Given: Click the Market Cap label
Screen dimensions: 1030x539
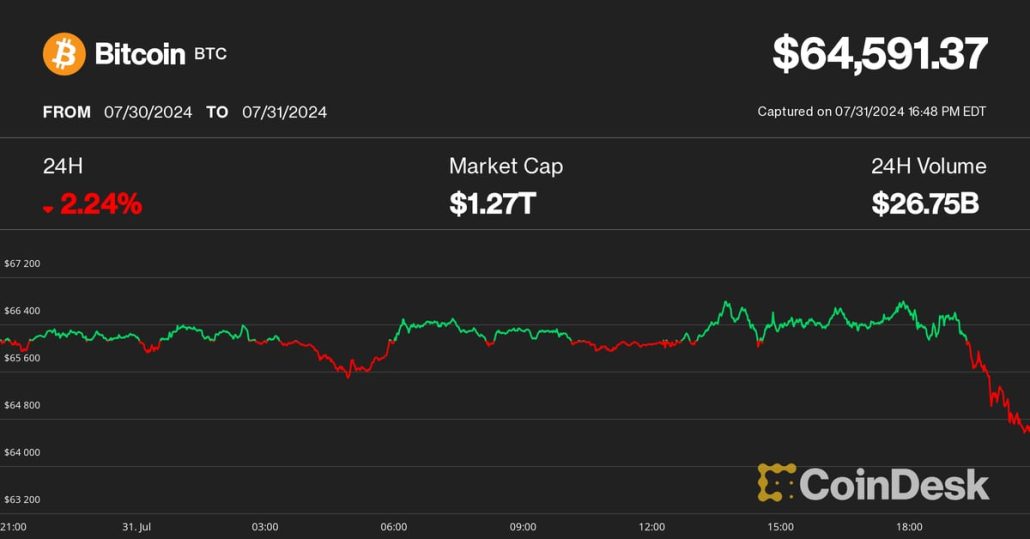Looking at the screenshot, I should (505, 166).
